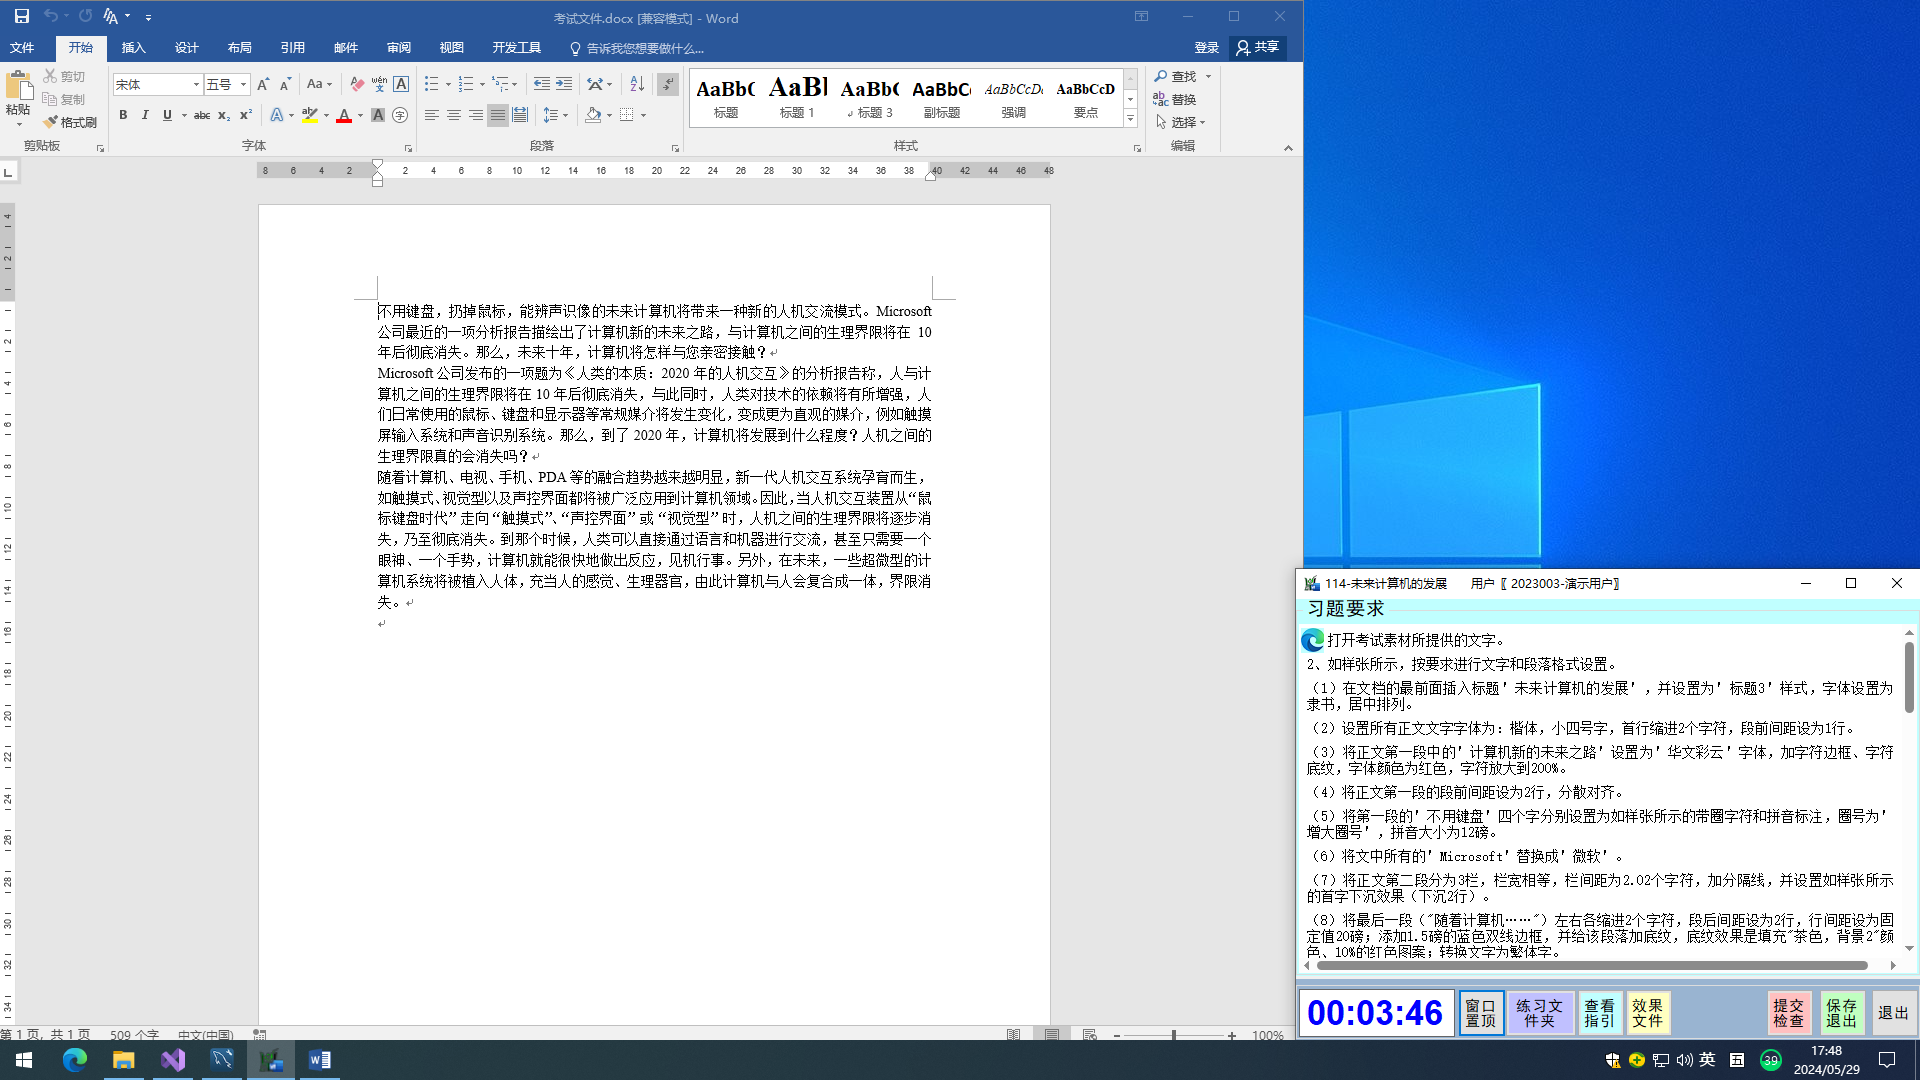Toggle paragraph mark display
Viewport: 1920px width, 1080px height.
[x=667, y=84]
